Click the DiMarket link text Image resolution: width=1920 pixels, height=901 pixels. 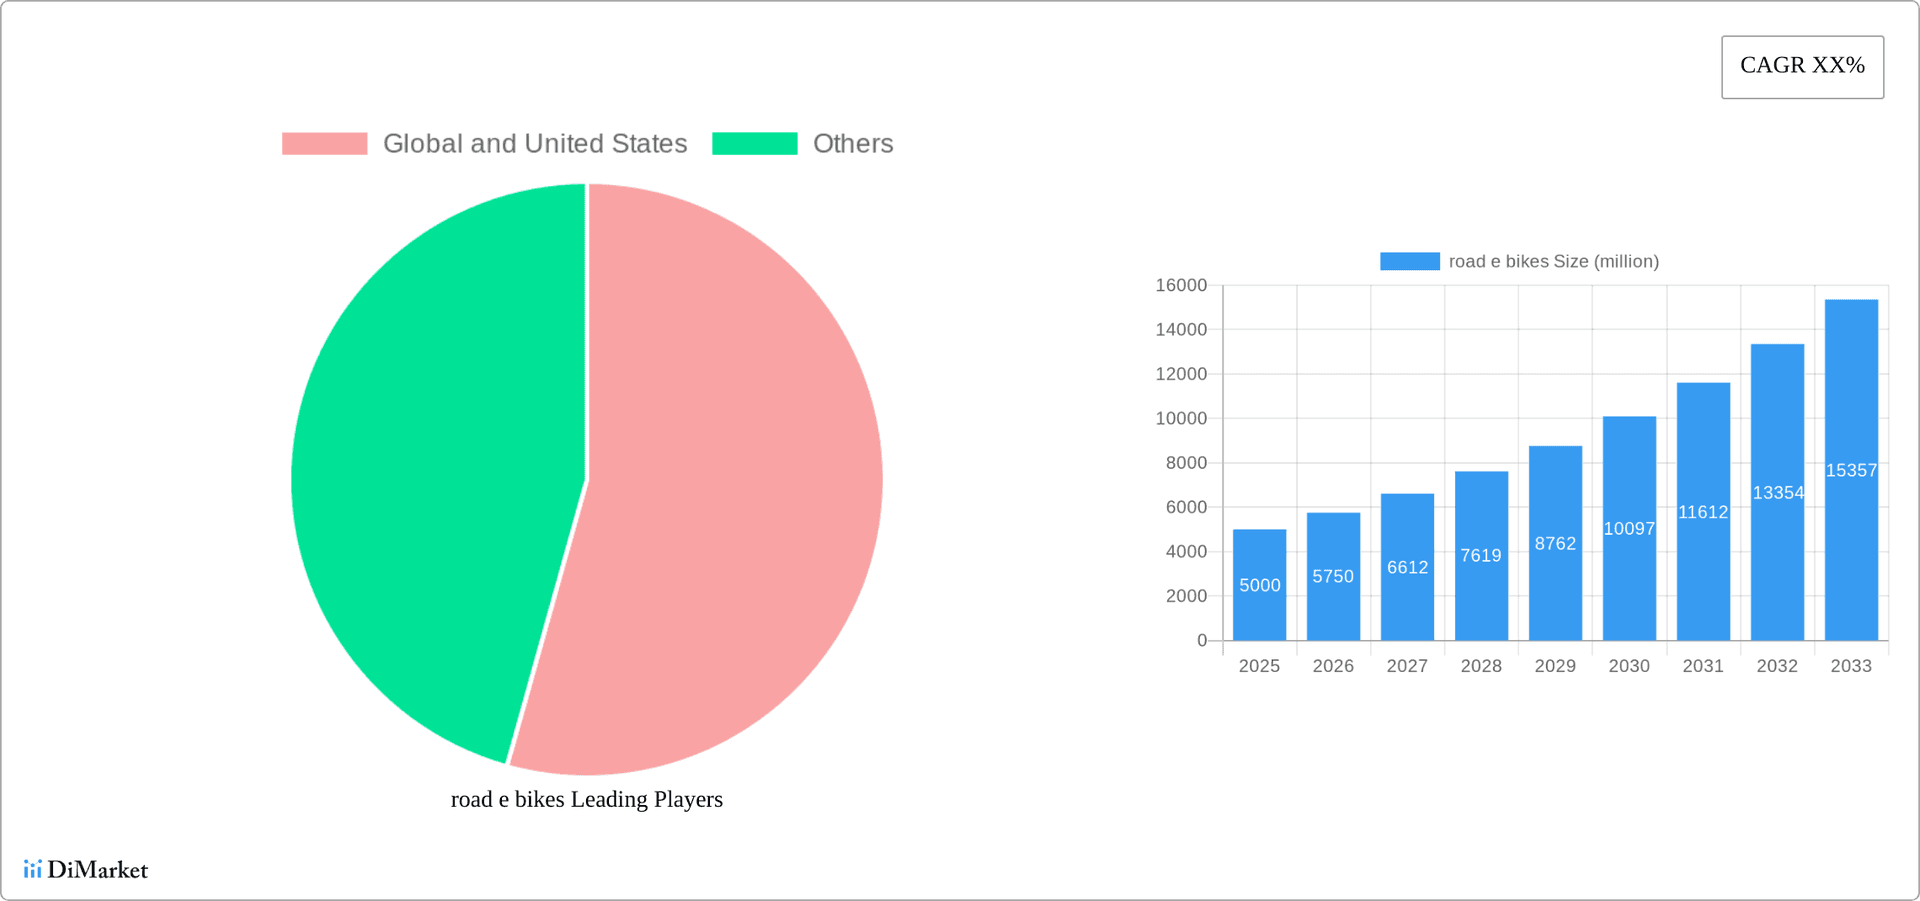[x=100, y=869]
